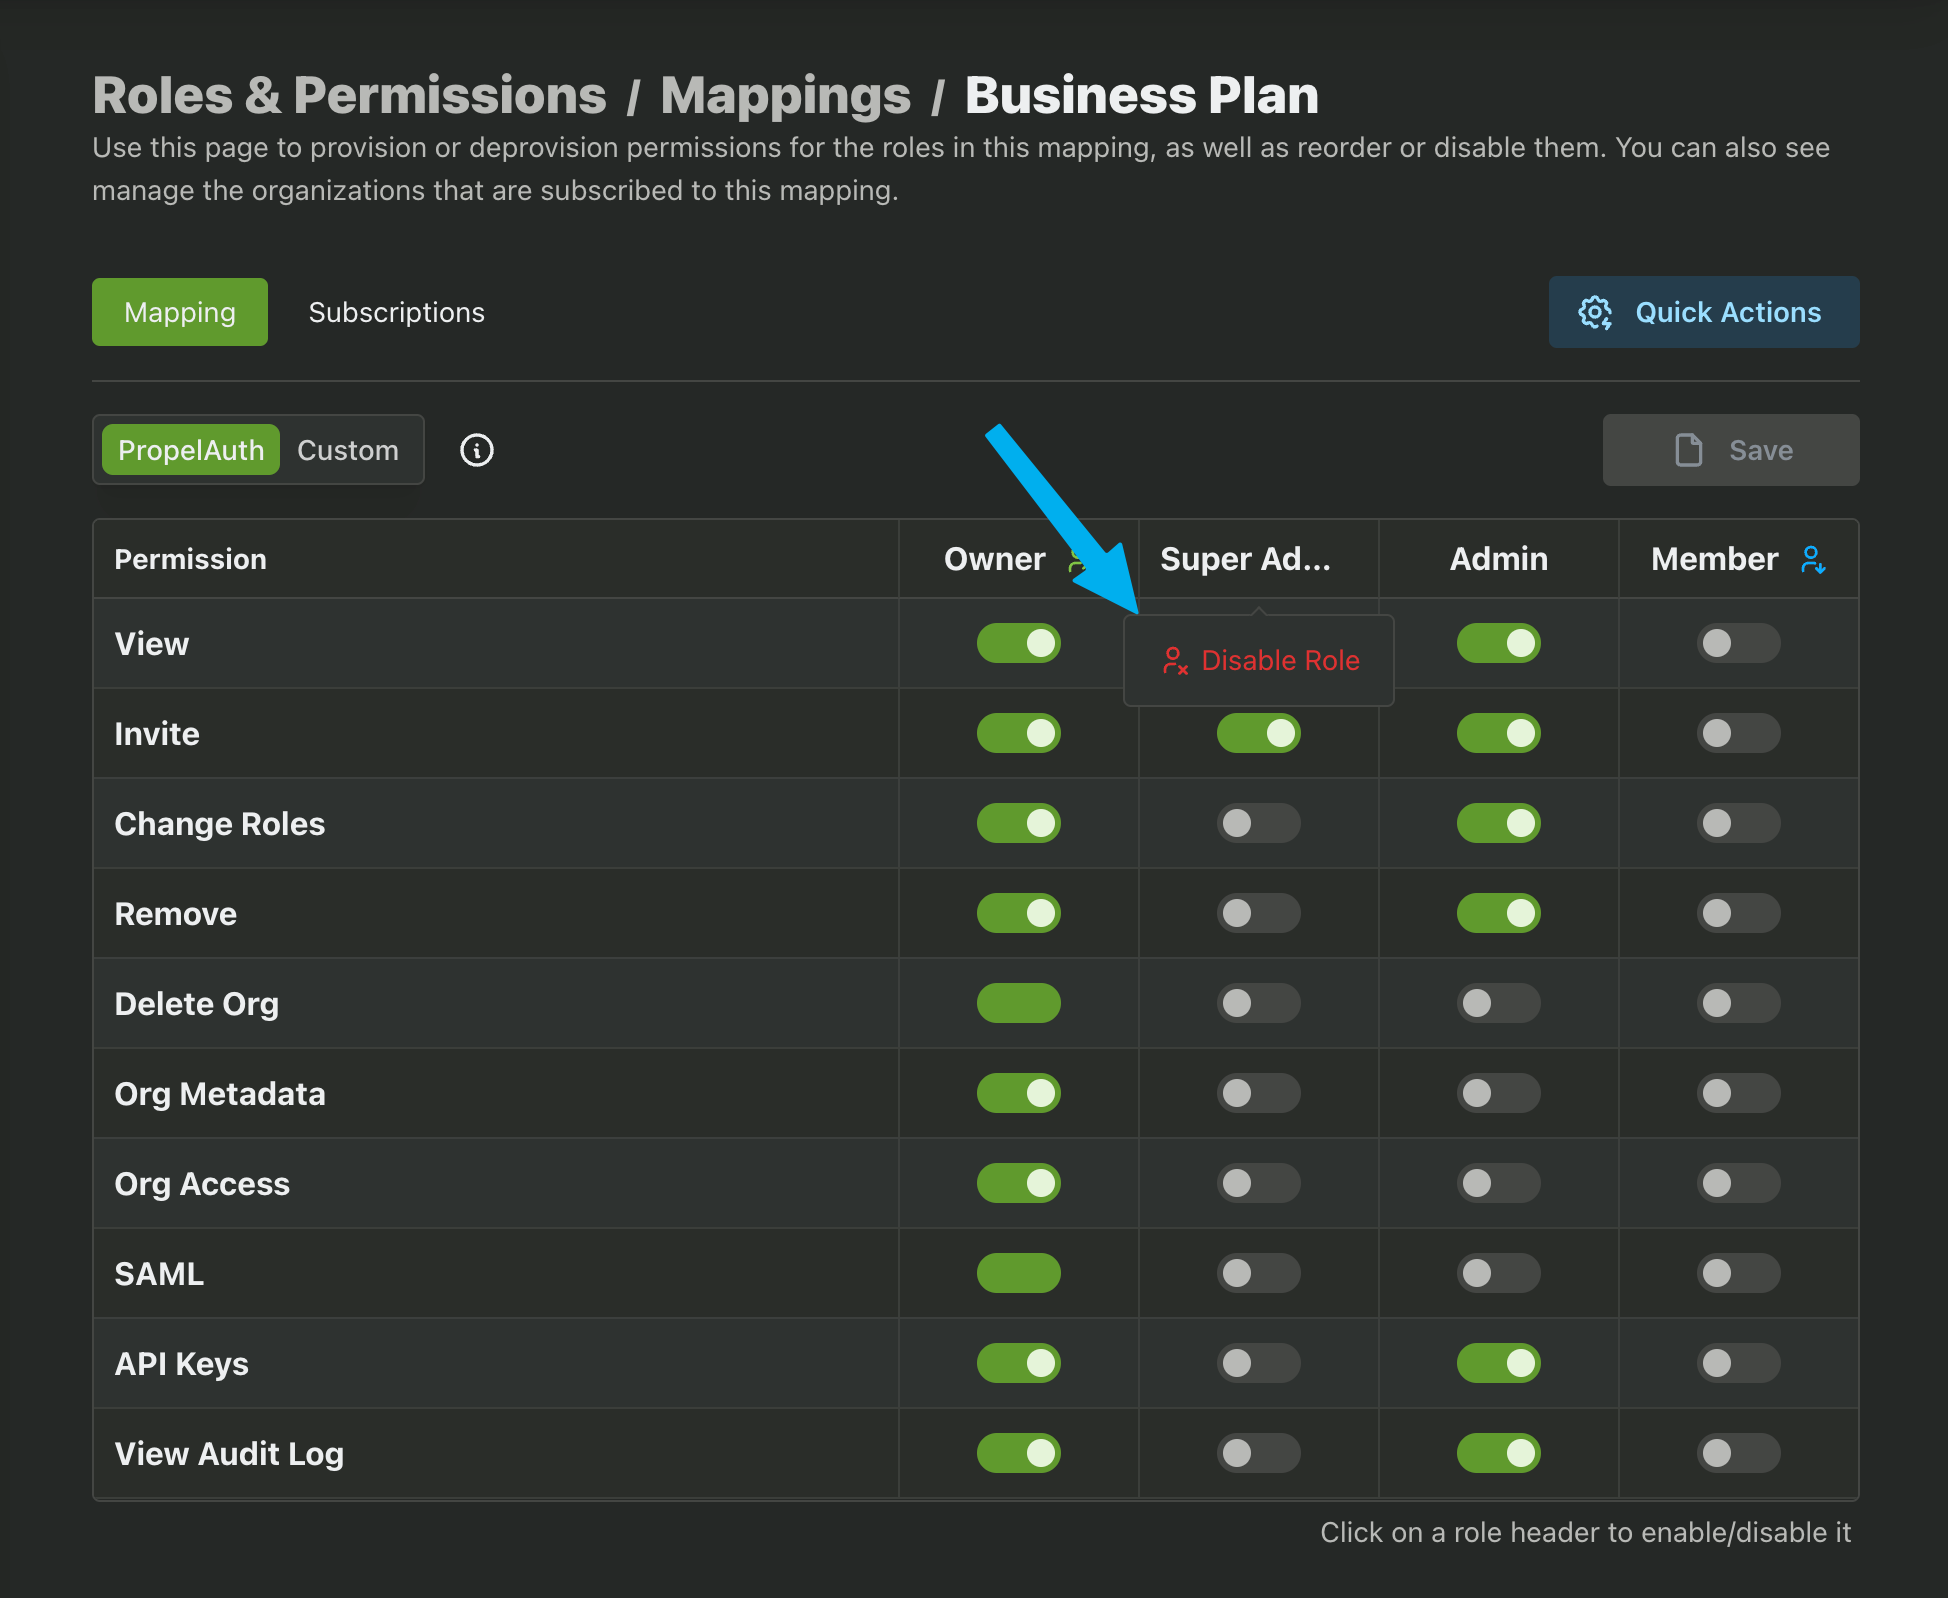
Task: Switch to the Subscriptions tab
Action: [396, 312]
